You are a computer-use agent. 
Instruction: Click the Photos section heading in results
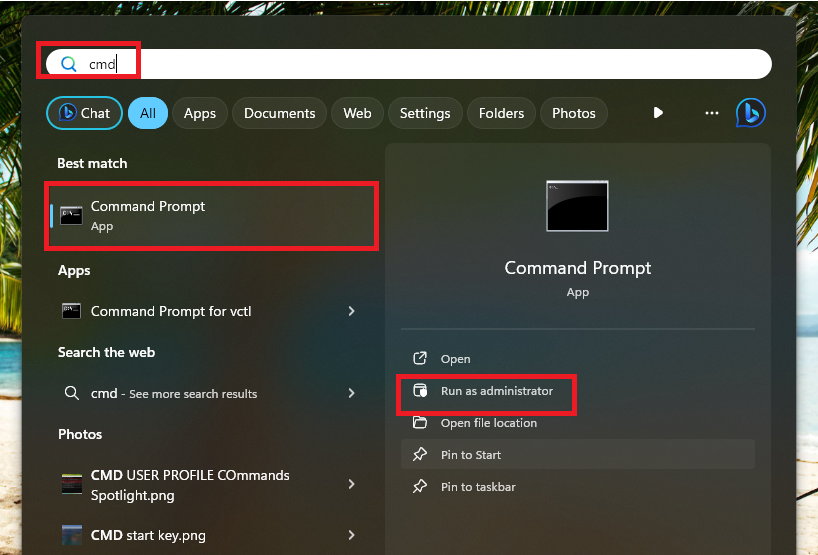pos(80,435)
